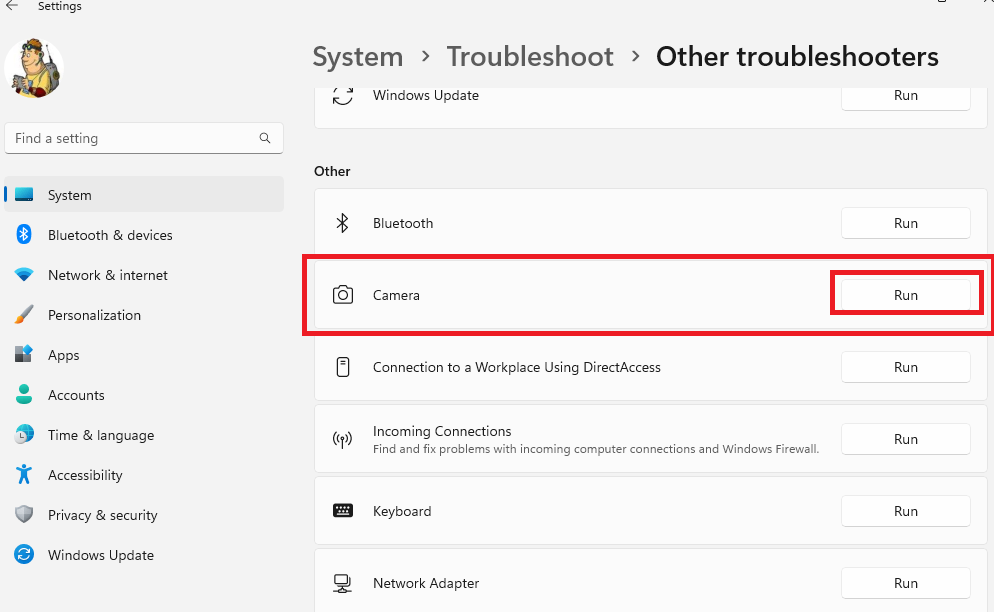Select the Camera label text
Viewport: 994px width, 612px height.
396,296
